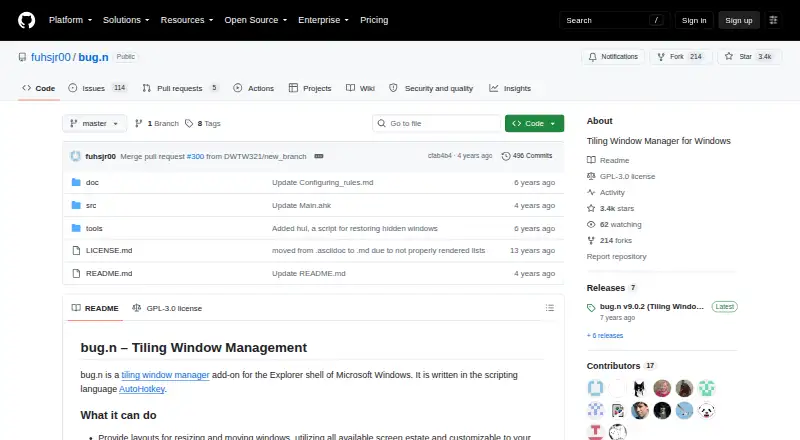
Task: Expand the Resources menu
Action: (x=187, y=20)
